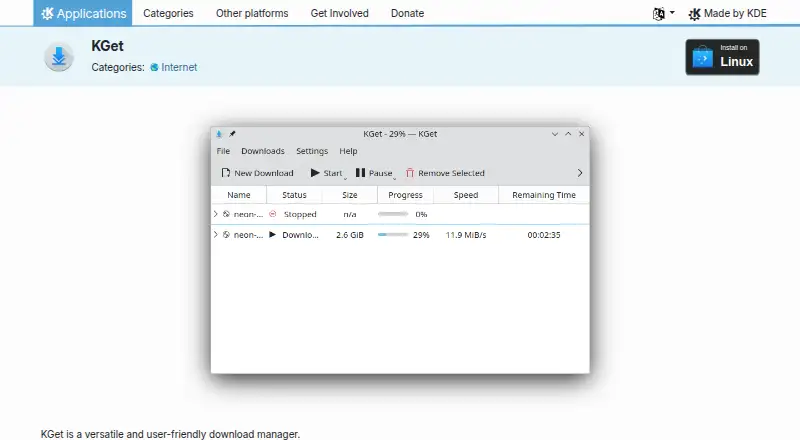
Task: Click the Pause icon in KGet toolbar
Action: [x=360, y=173]
